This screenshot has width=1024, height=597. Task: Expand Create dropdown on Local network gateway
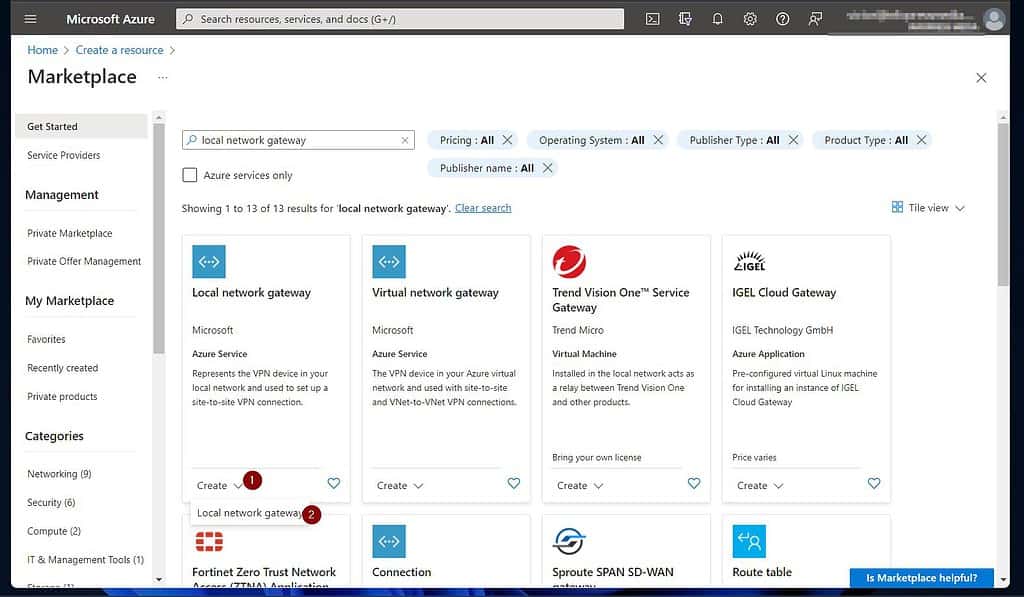pyautogui.click(x=219, y=485)
